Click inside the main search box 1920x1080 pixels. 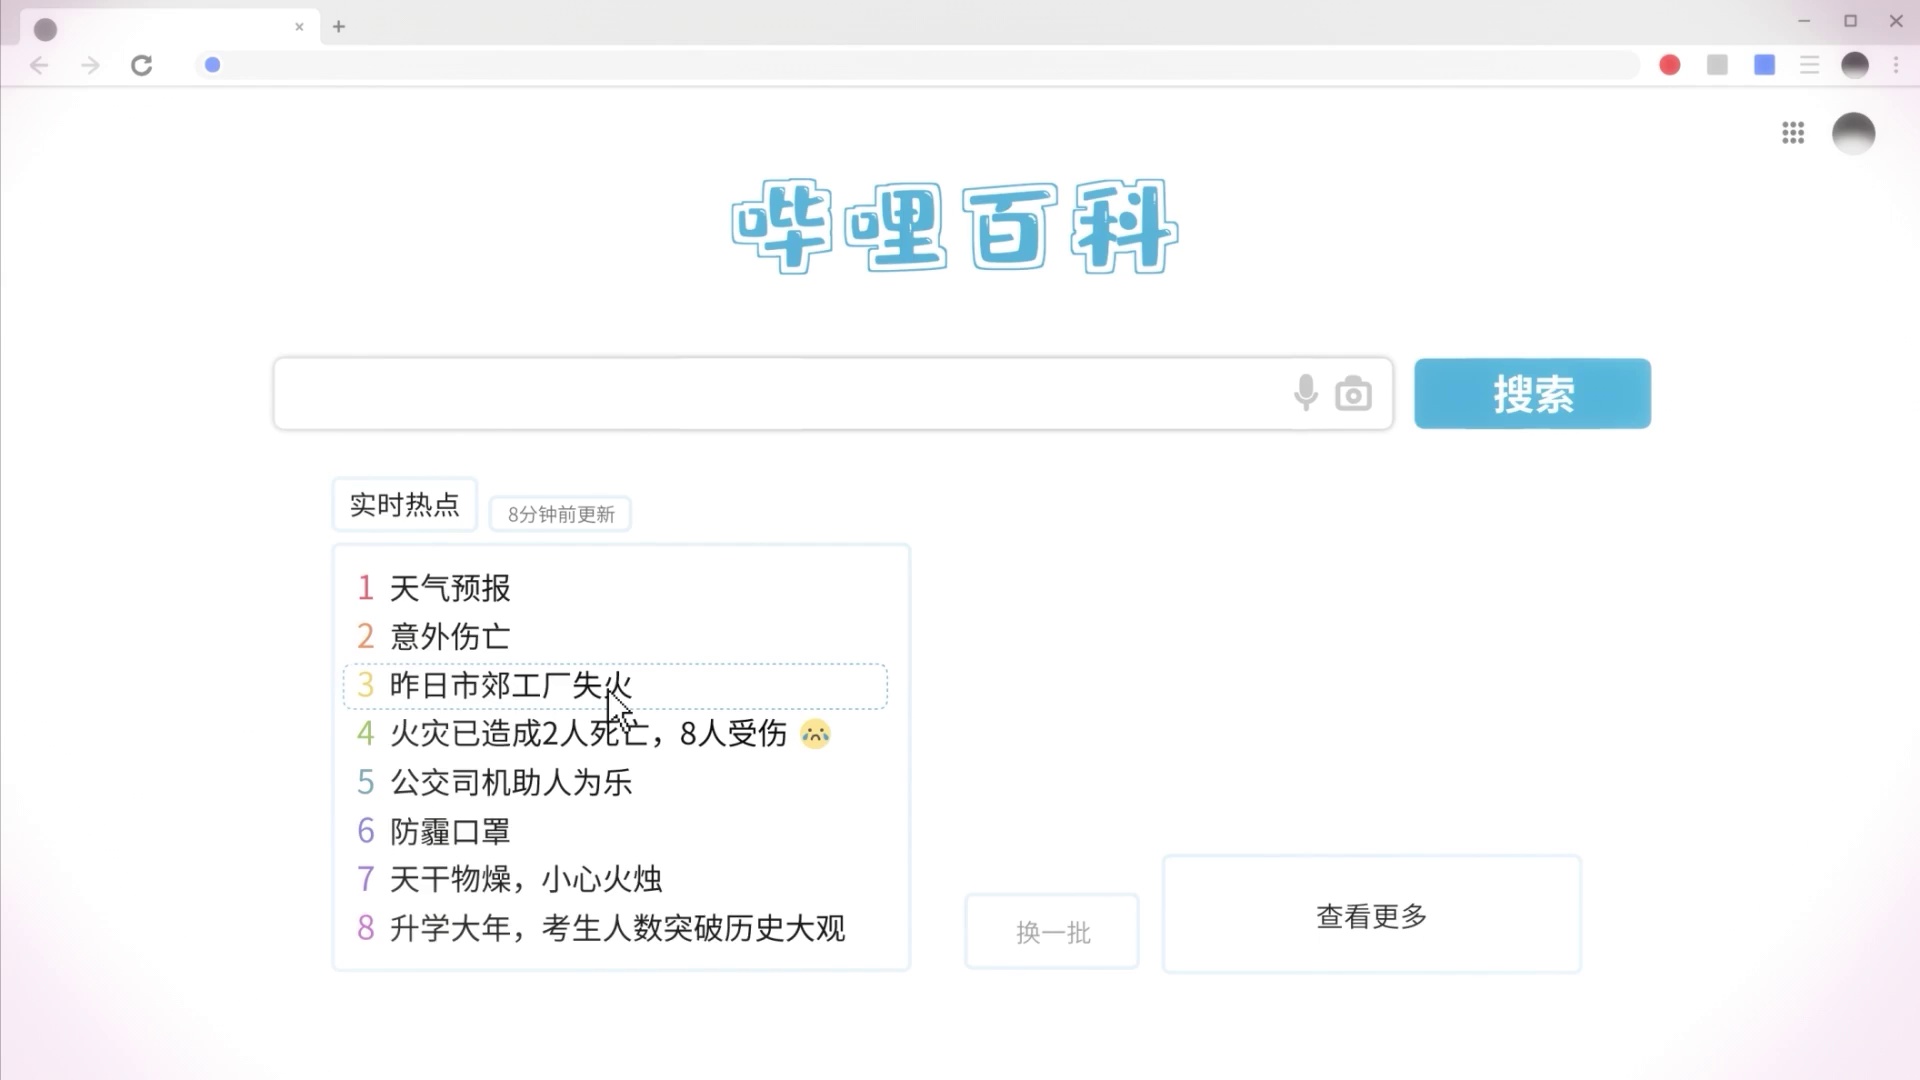[x=780, y=394]
